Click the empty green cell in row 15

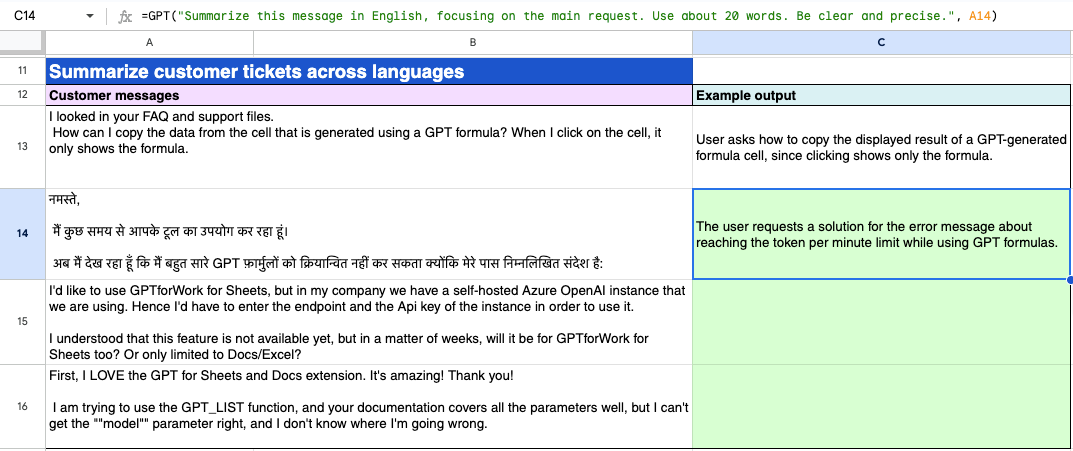[880, 322]
